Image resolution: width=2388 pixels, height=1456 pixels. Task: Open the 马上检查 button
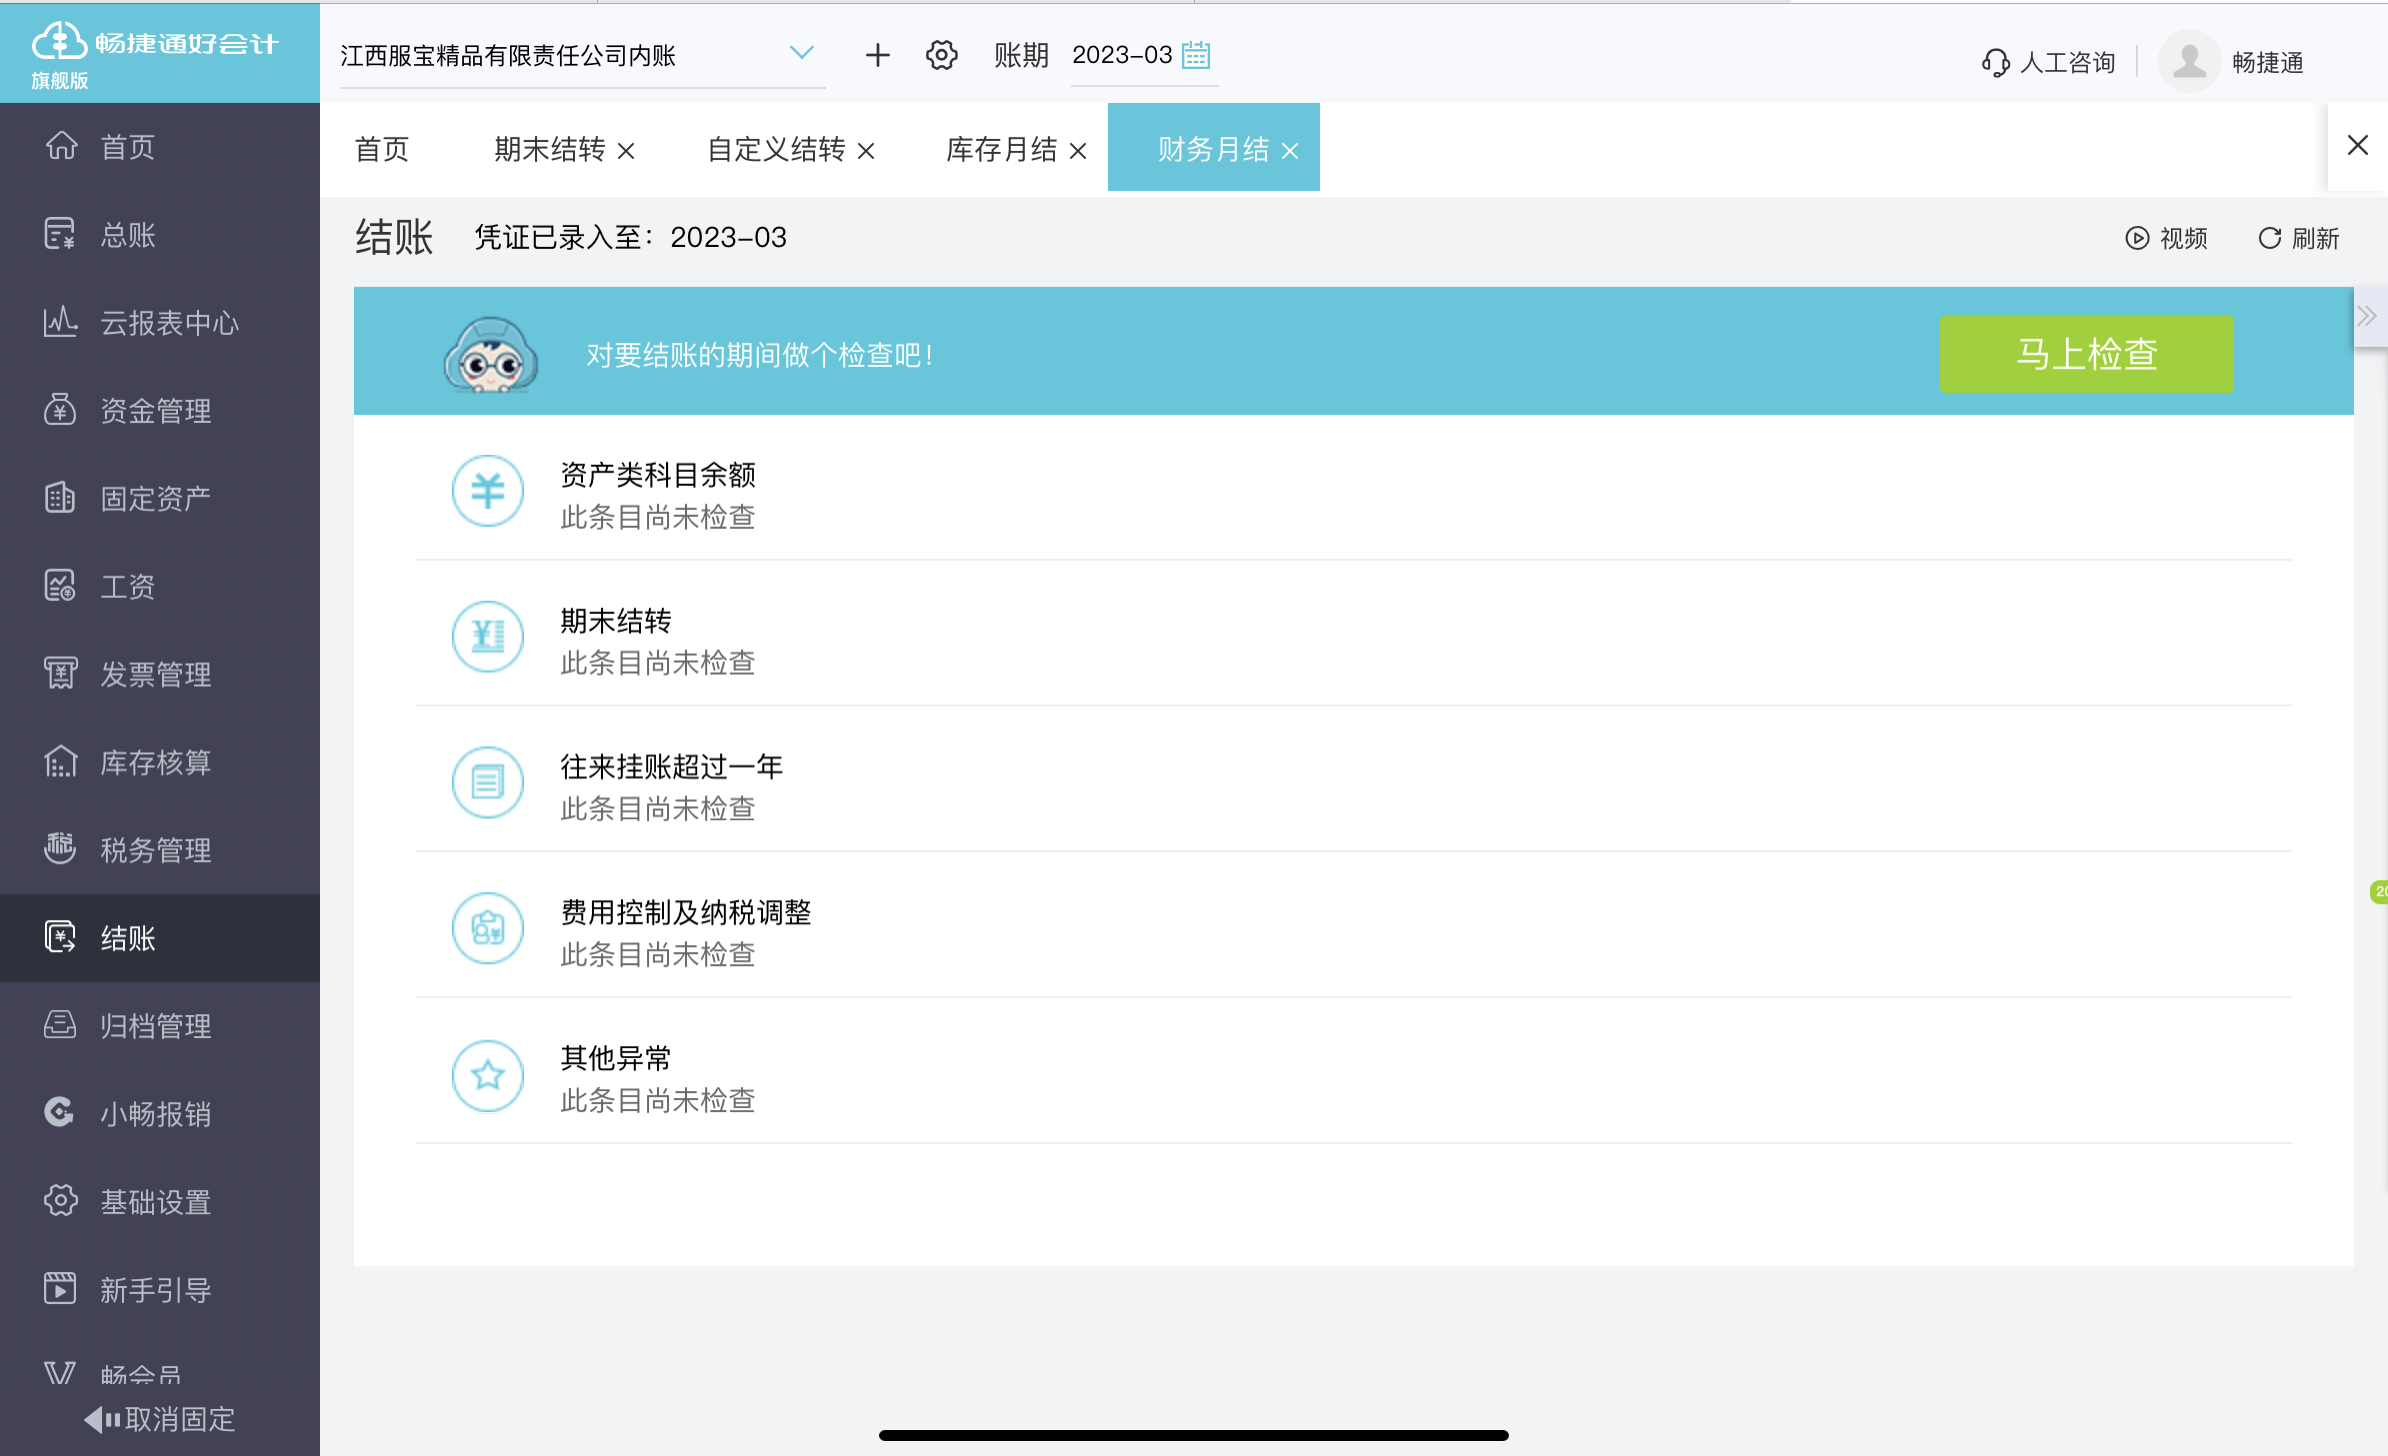click(2088, 355)
